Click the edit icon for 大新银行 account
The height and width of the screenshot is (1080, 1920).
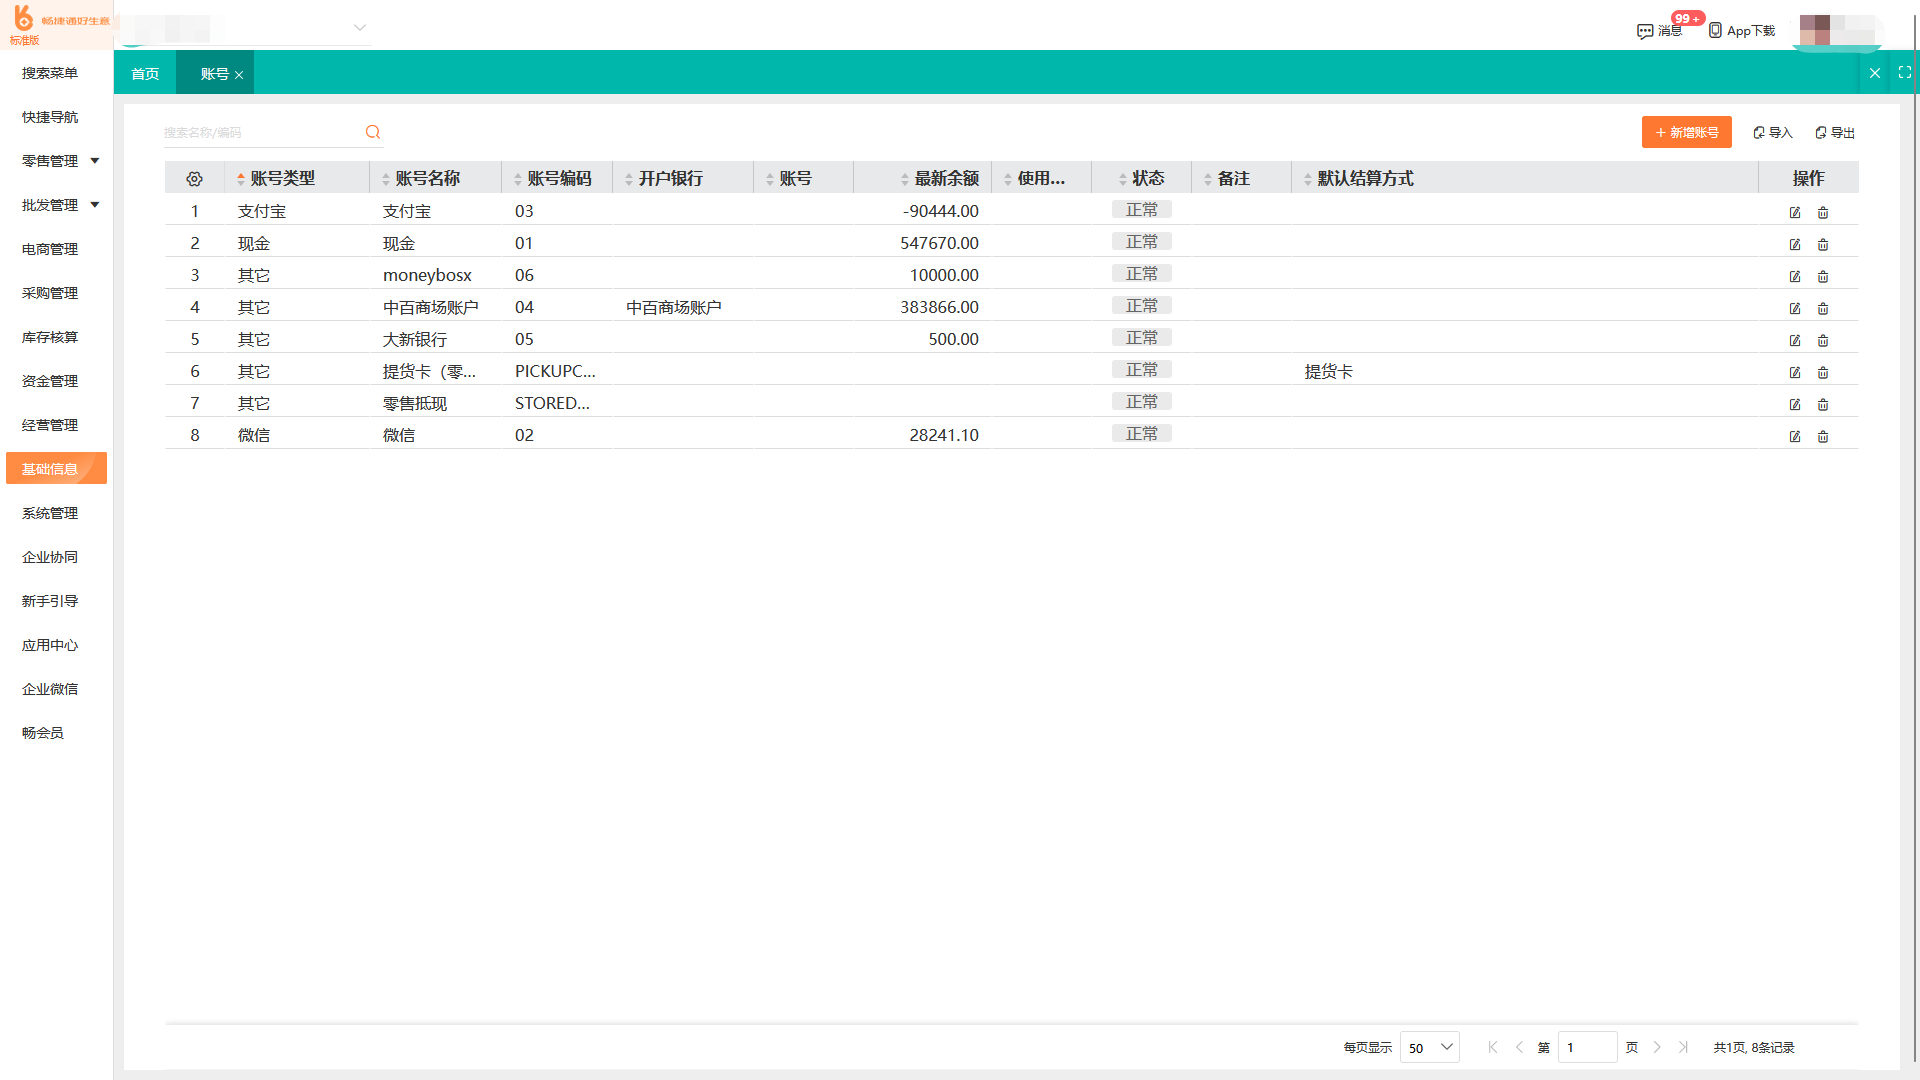pos(1795,339)
